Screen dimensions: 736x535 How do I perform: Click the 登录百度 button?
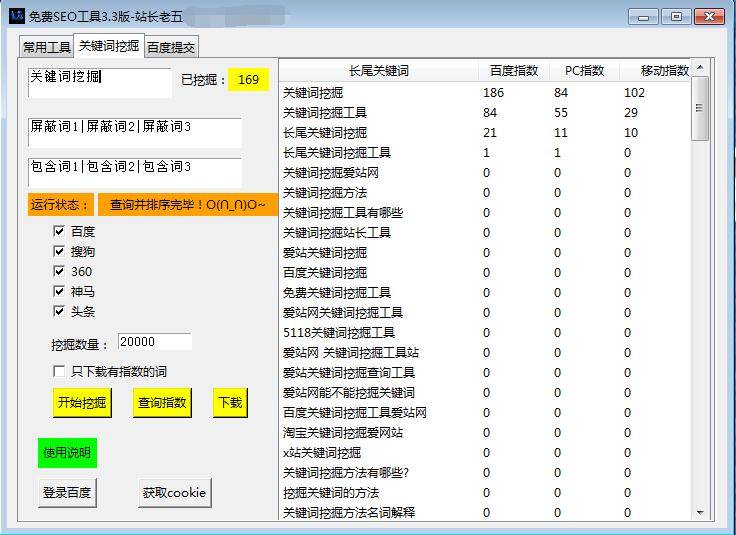tap(67, 492)
